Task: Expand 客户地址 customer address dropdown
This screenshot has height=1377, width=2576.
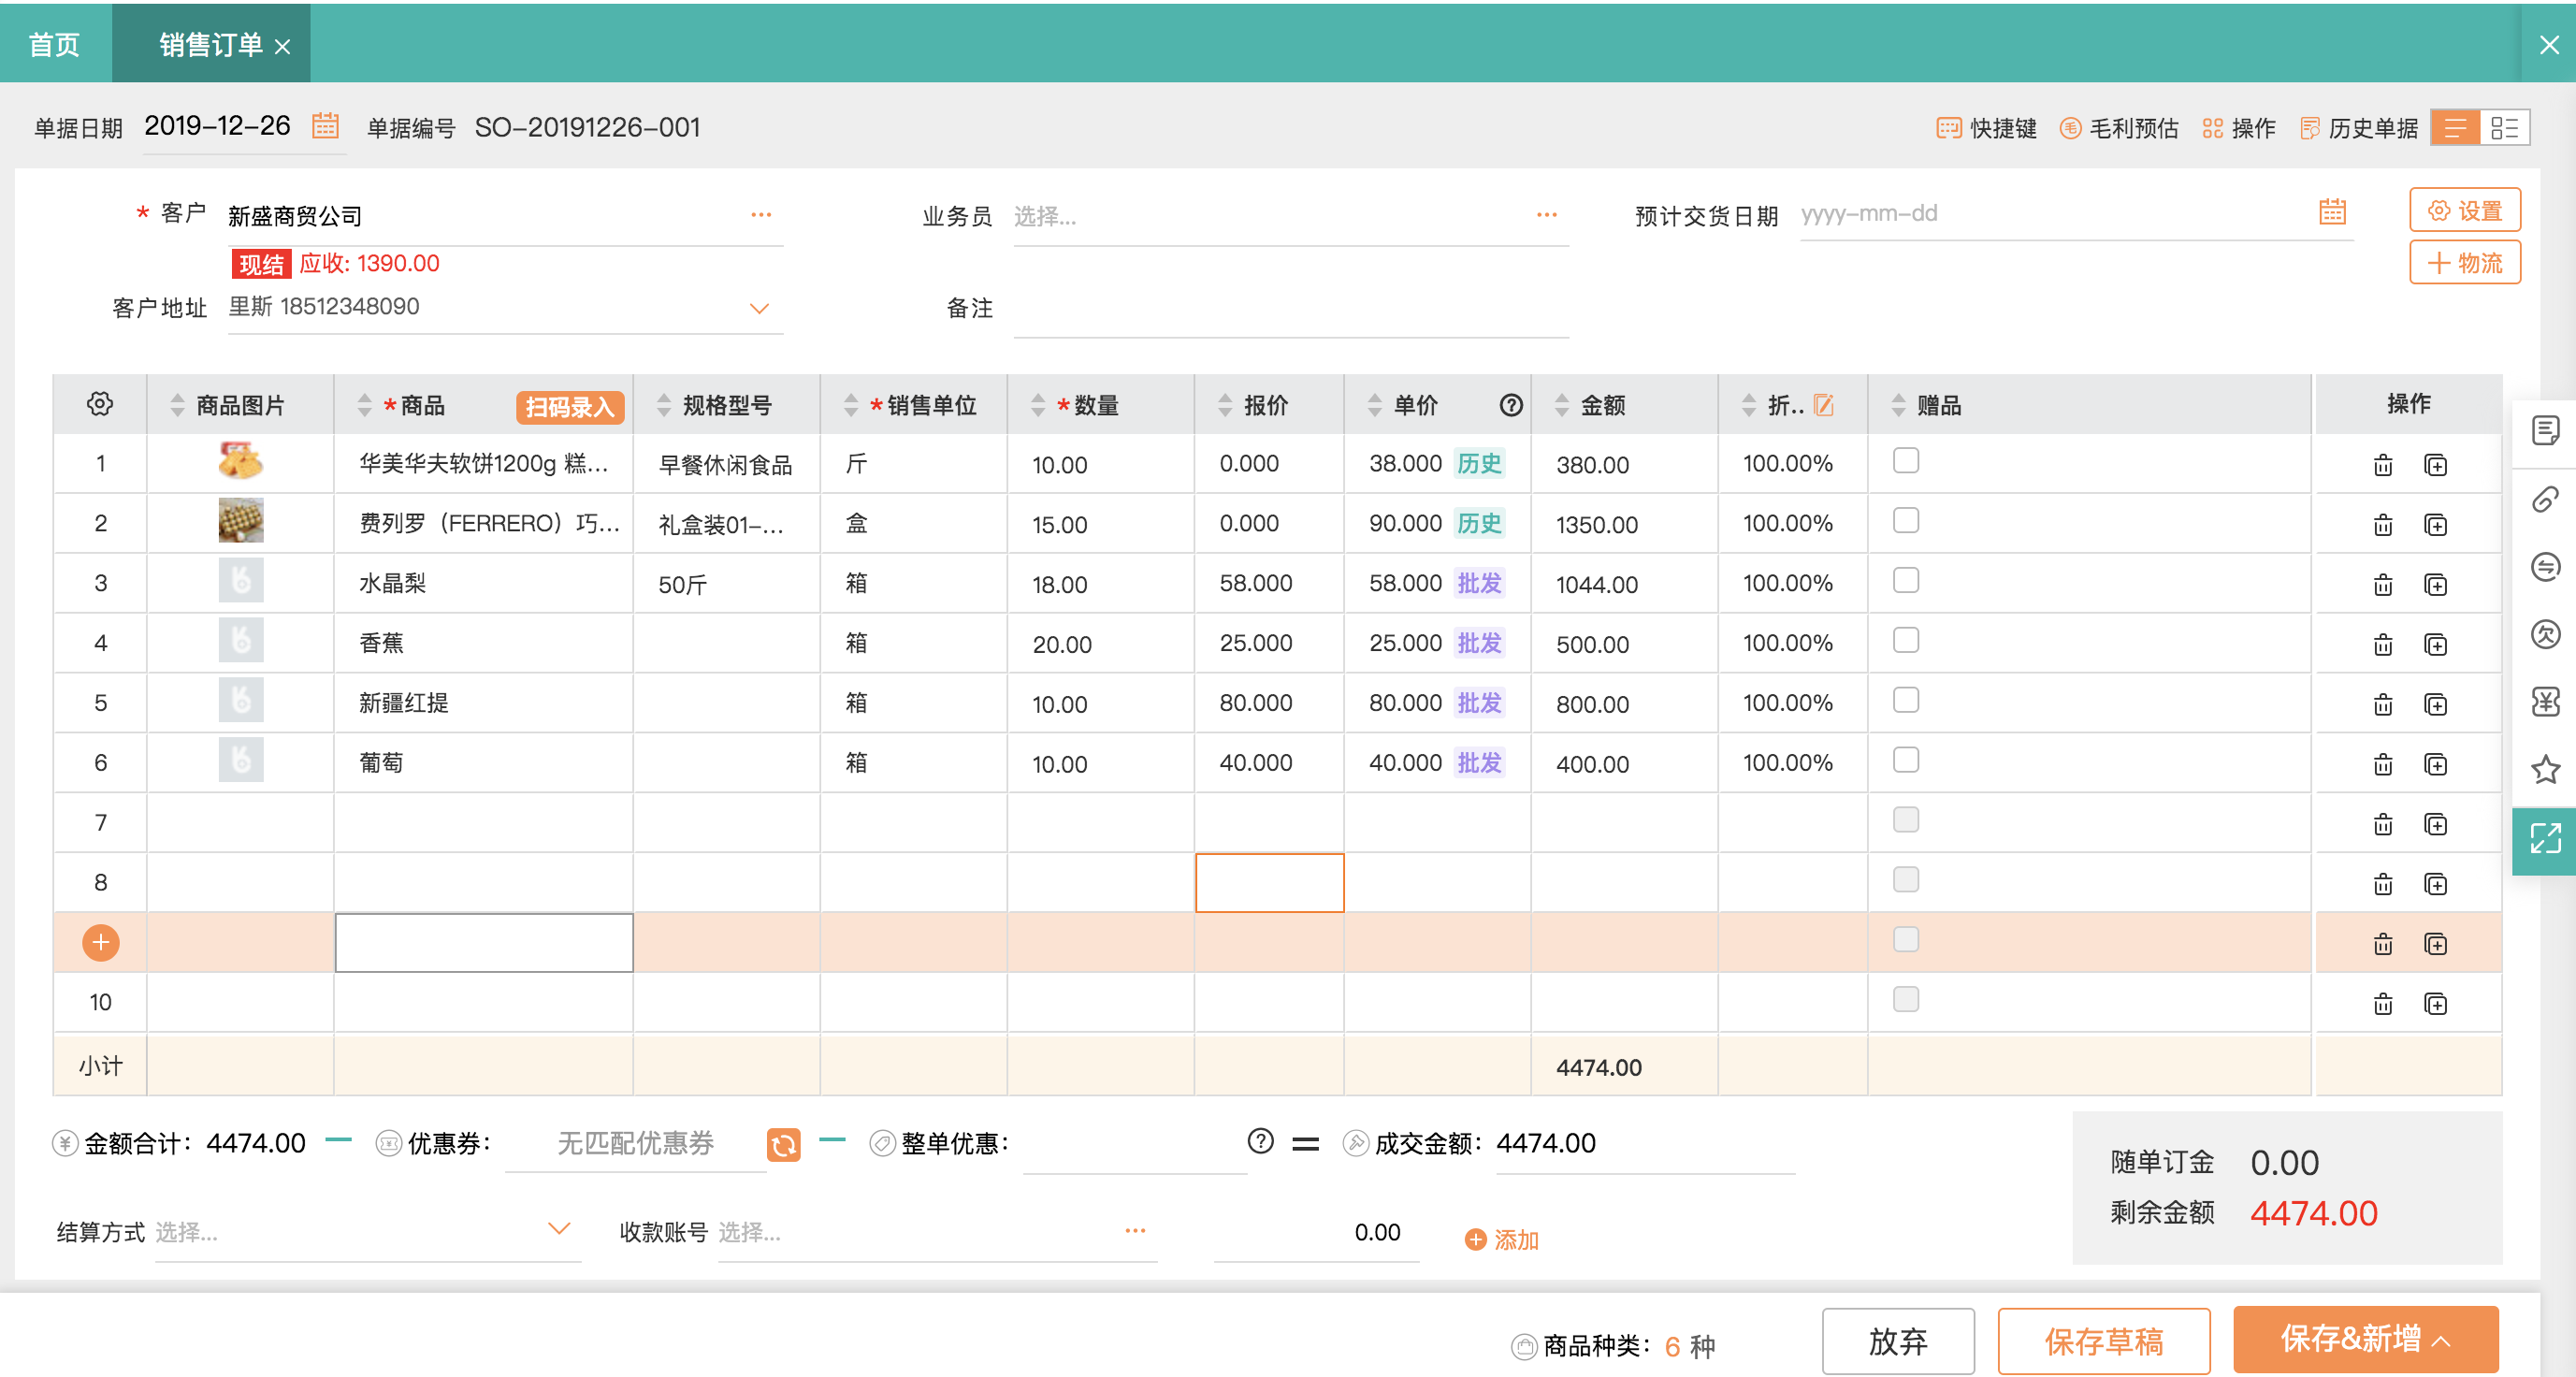Action: pyautogui.click(x=760, y=307)
